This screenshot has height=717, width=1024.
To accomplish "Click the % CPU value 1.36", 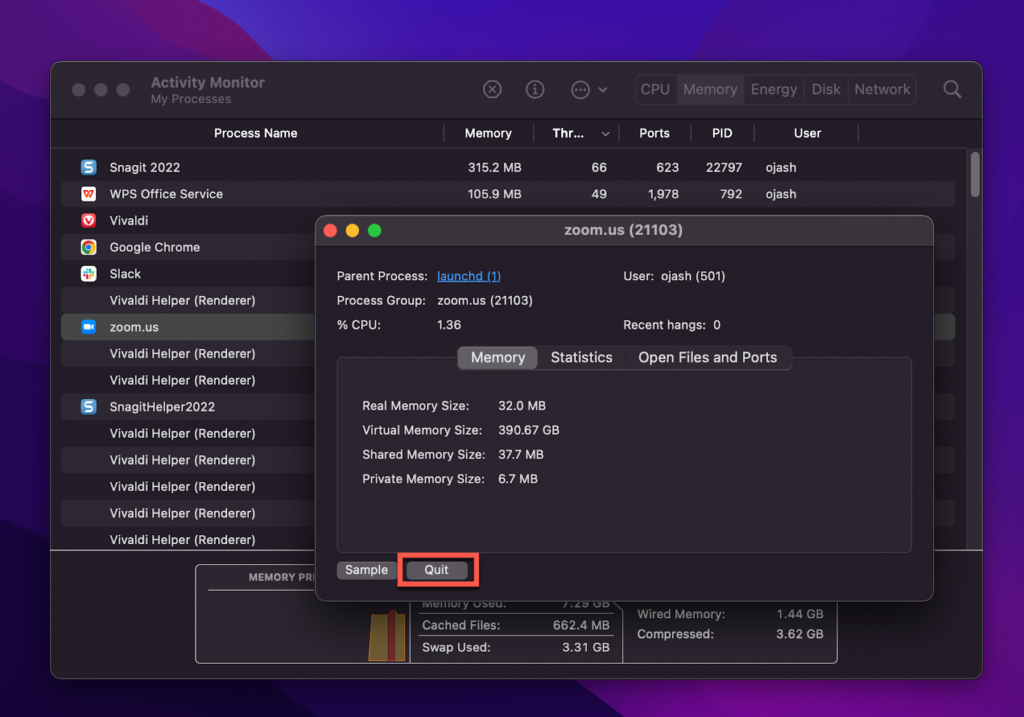I will click(x=449, y=325).
